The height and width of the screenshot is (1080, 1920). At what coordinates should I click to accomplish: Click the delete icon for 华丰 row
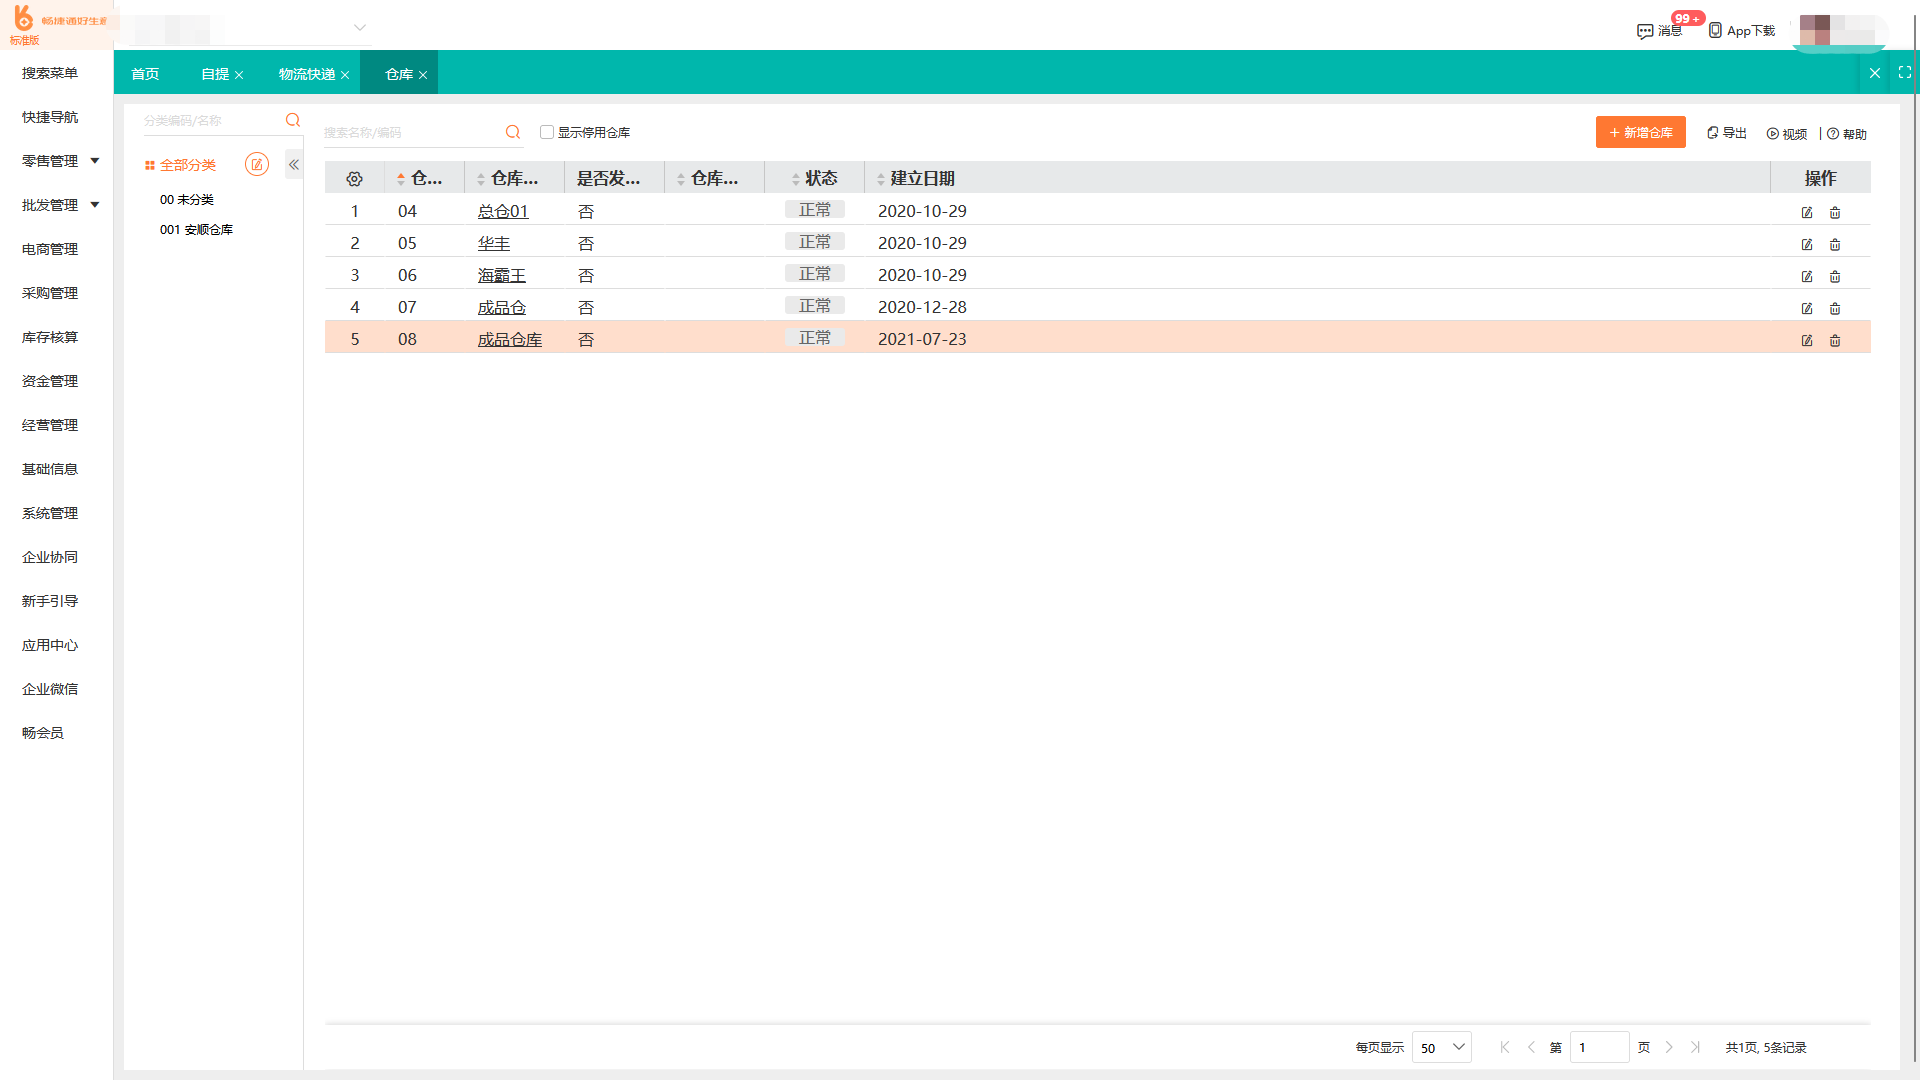click(x=1834, y=243)
